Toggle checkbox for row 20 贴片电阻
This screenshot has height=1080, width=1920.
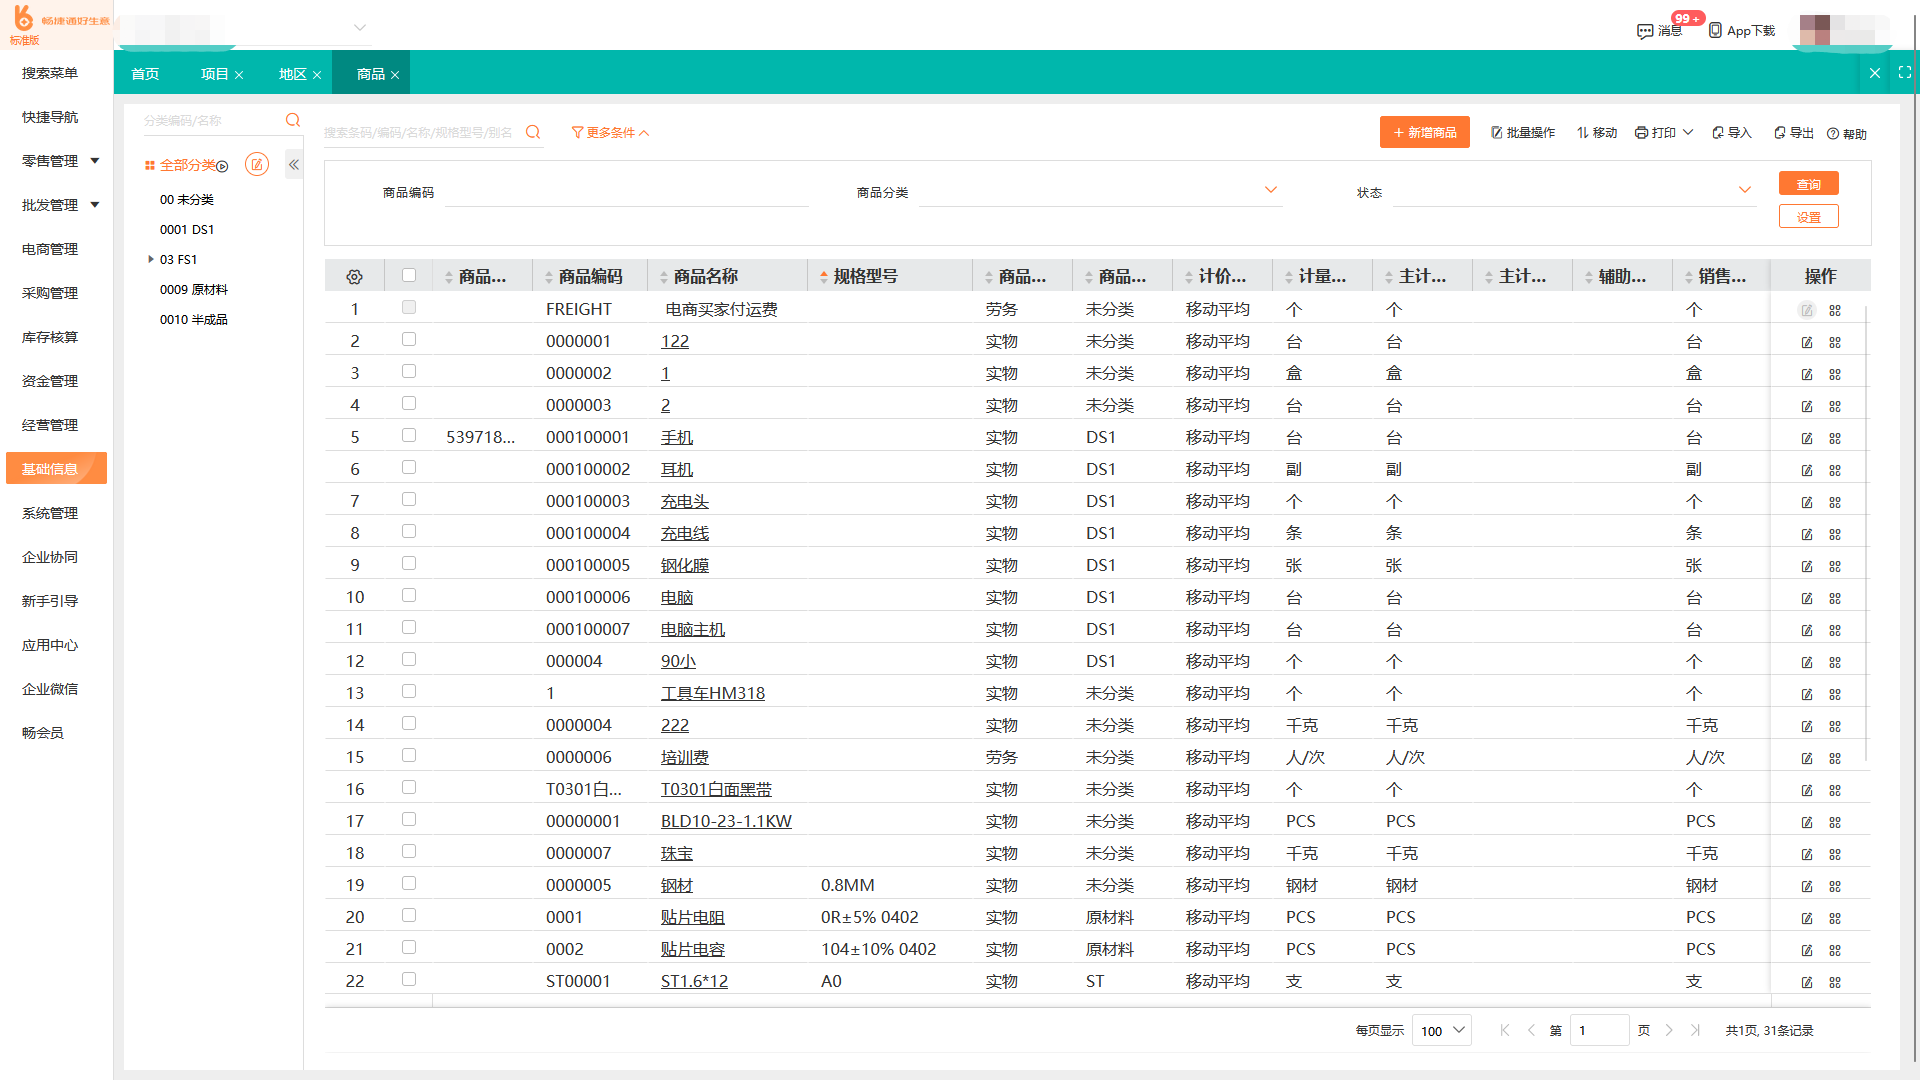(410, 916)
